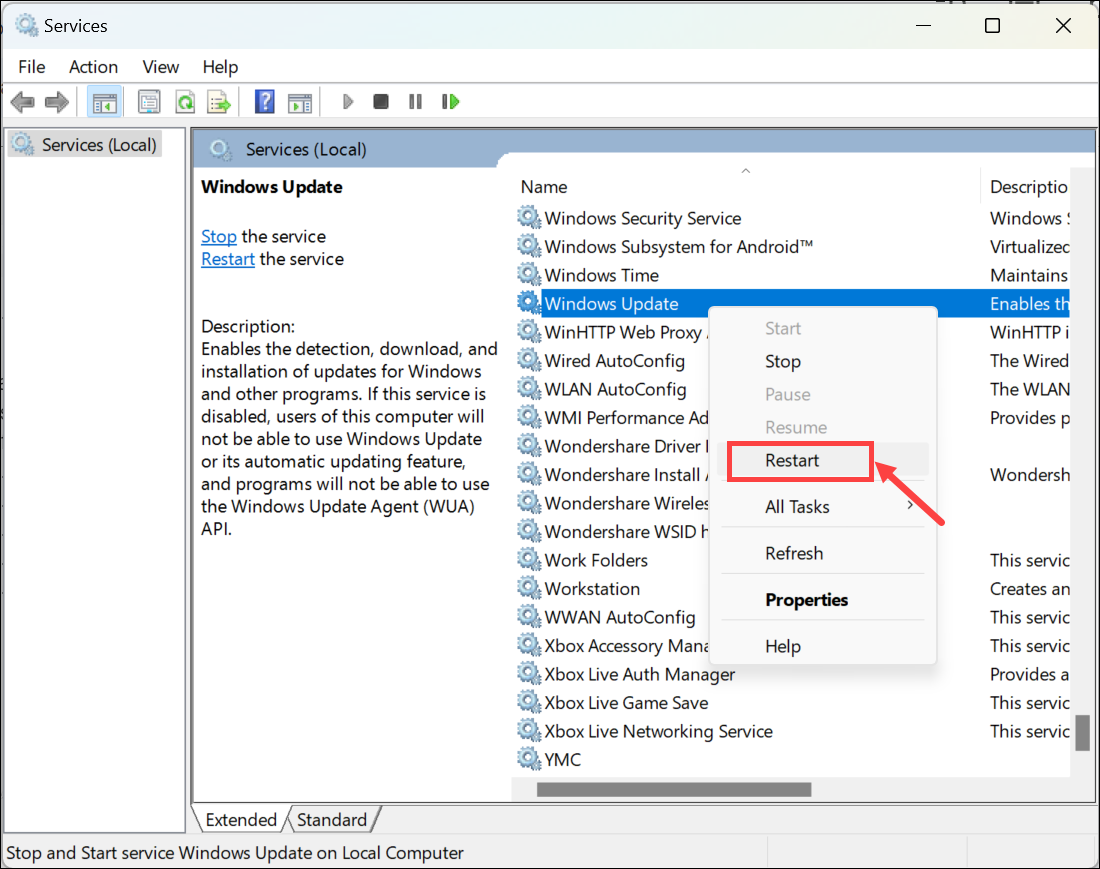Select Services (Local) in the console tree

98,145
